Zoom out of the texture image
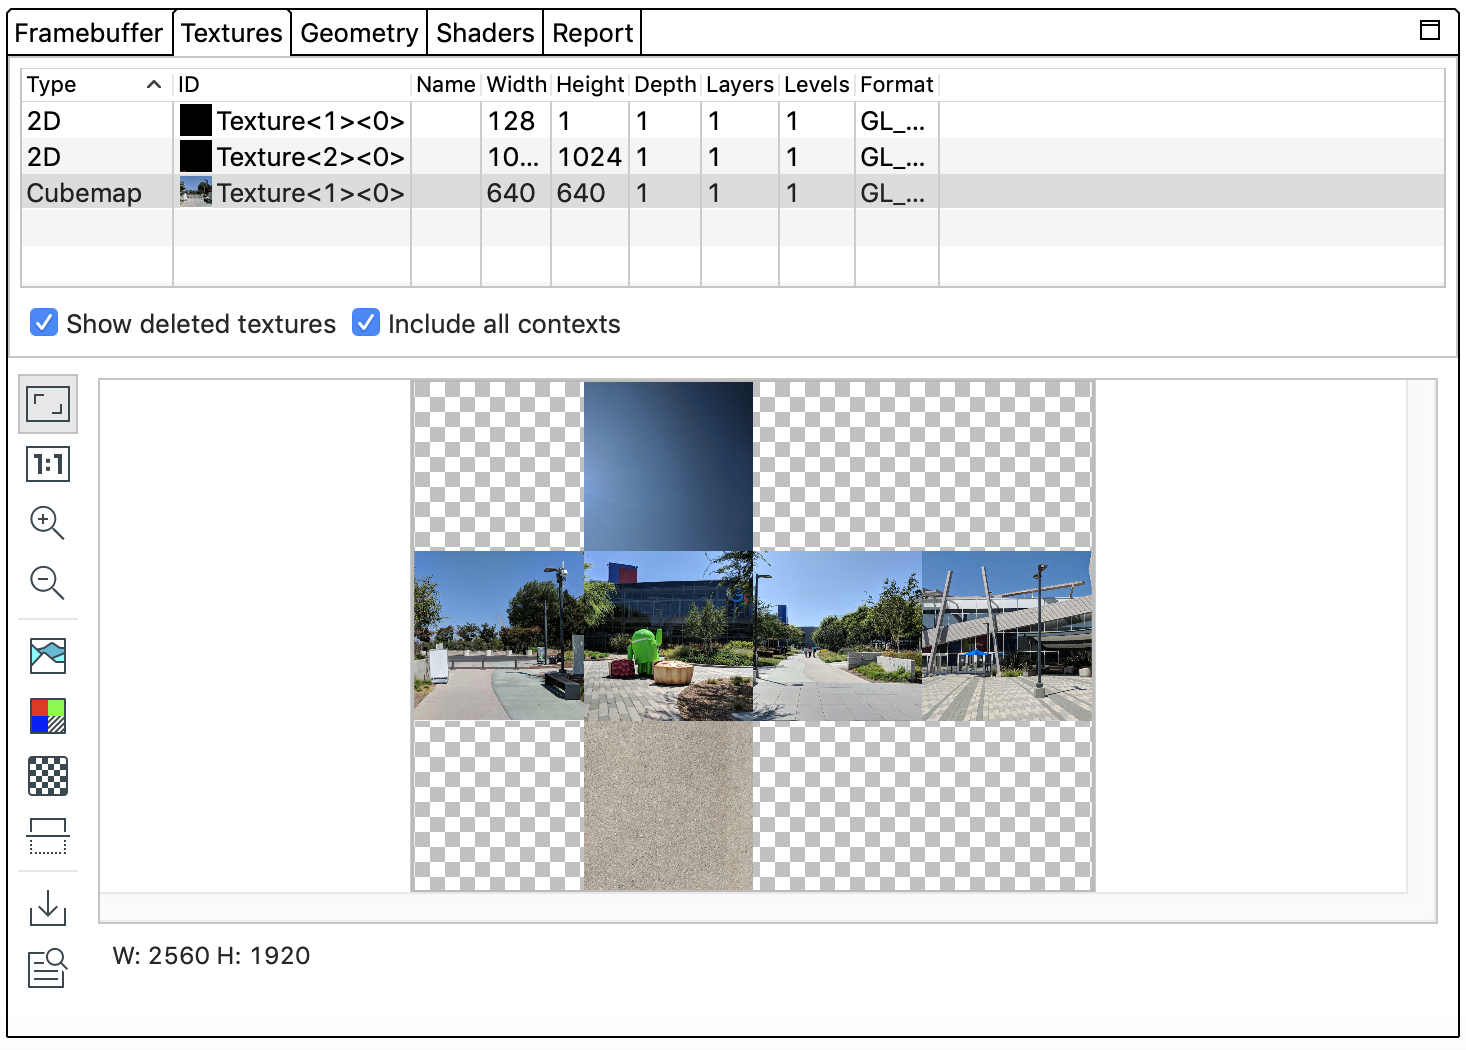 pyautogui.click(x=48, y=583)
